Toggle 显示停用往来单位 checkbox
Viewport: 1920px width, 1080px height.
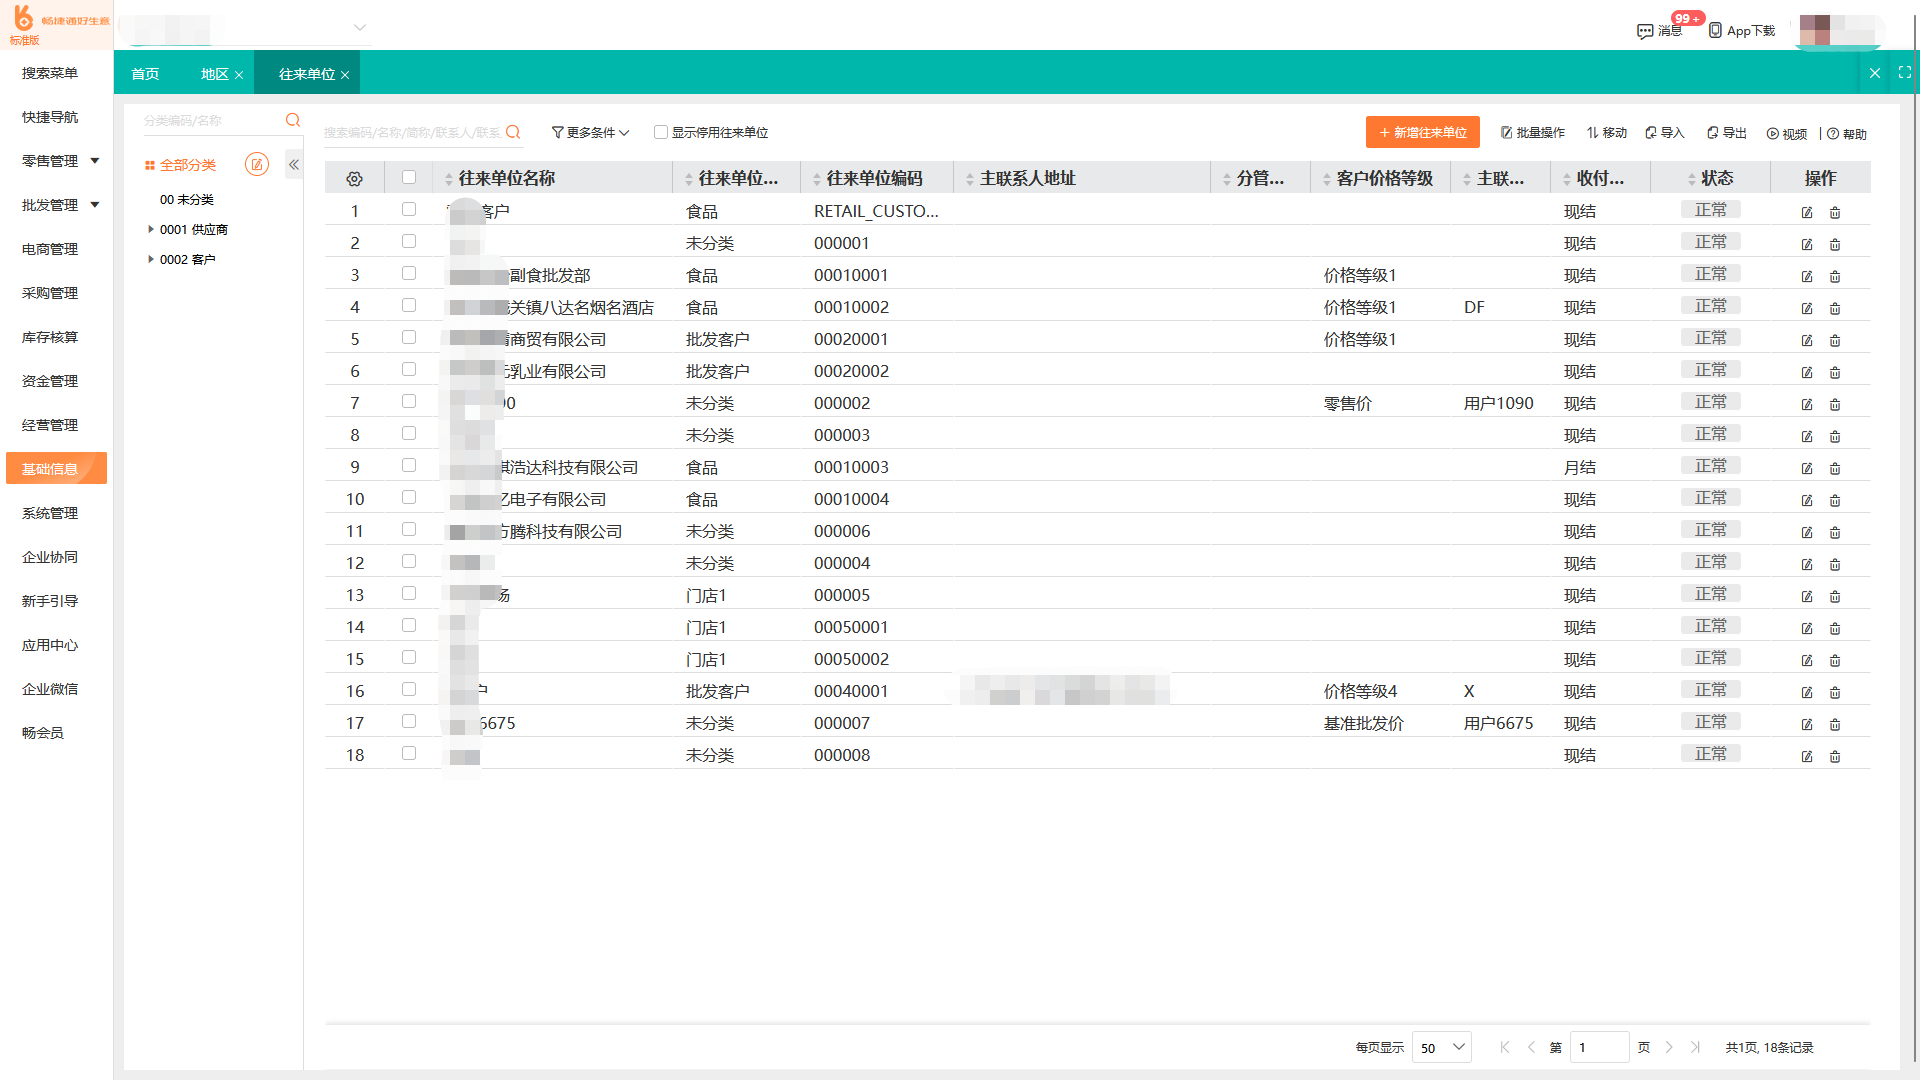(x=662, y=132)
